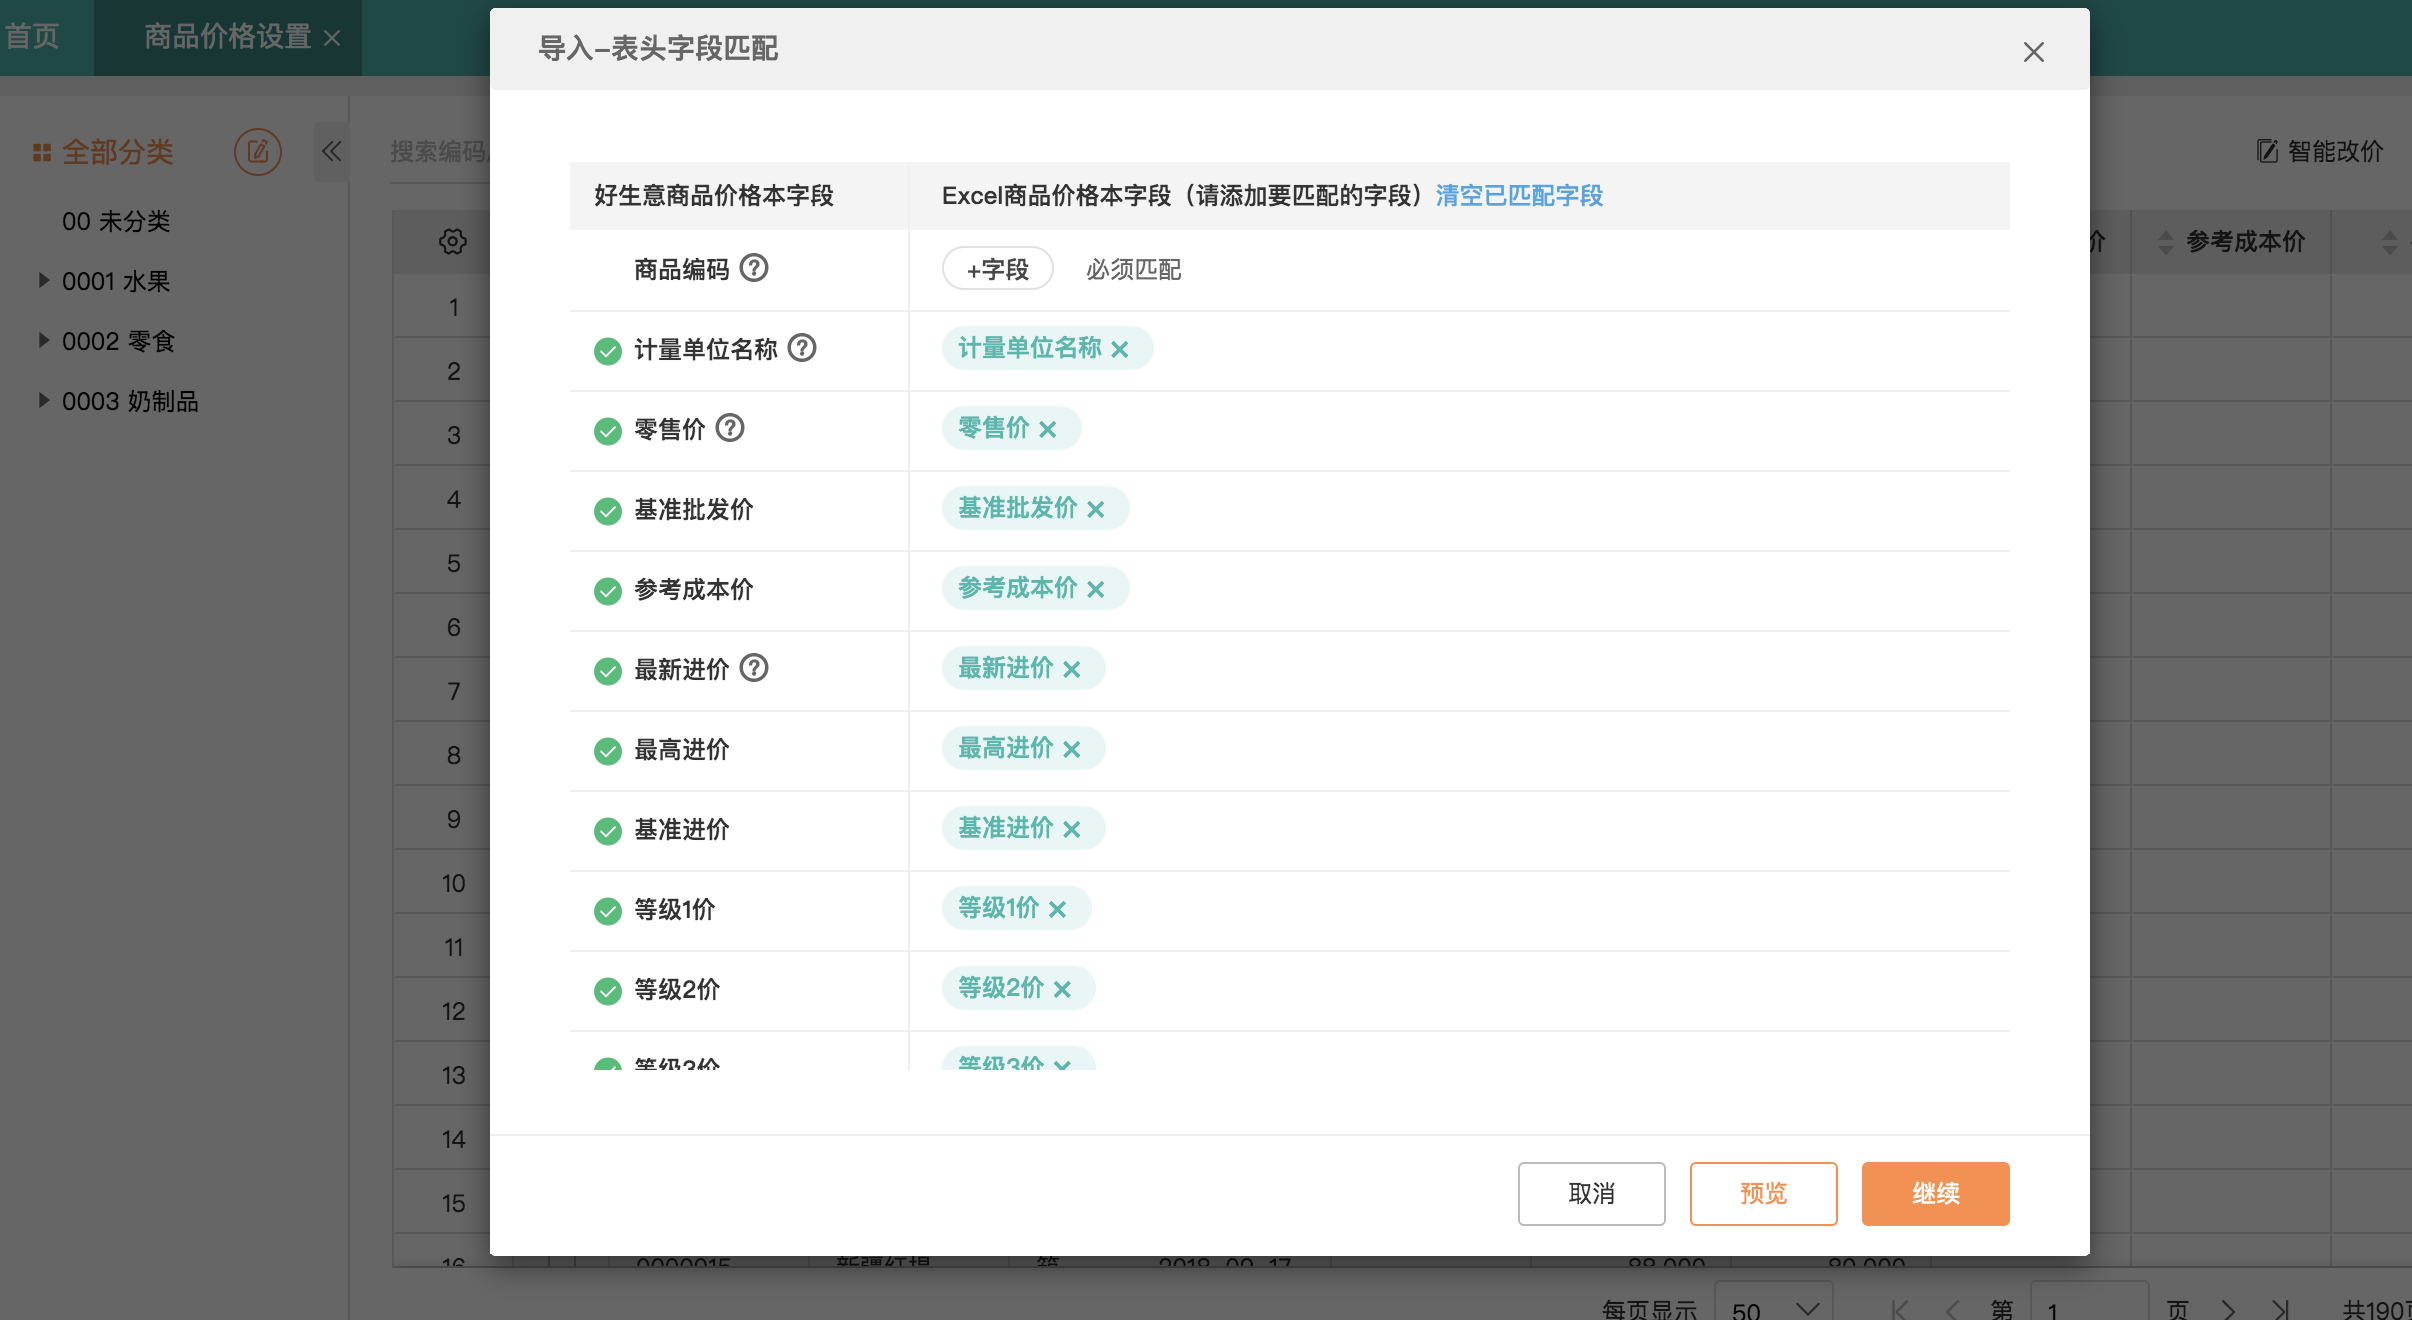Click the 智能改价 icon button

(x=2266, y=151)
